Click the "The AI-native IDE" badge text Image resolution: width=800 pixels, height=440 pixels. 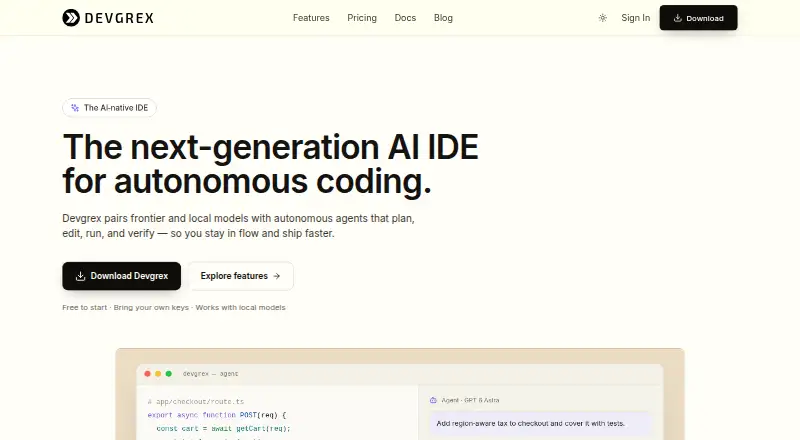116,108
